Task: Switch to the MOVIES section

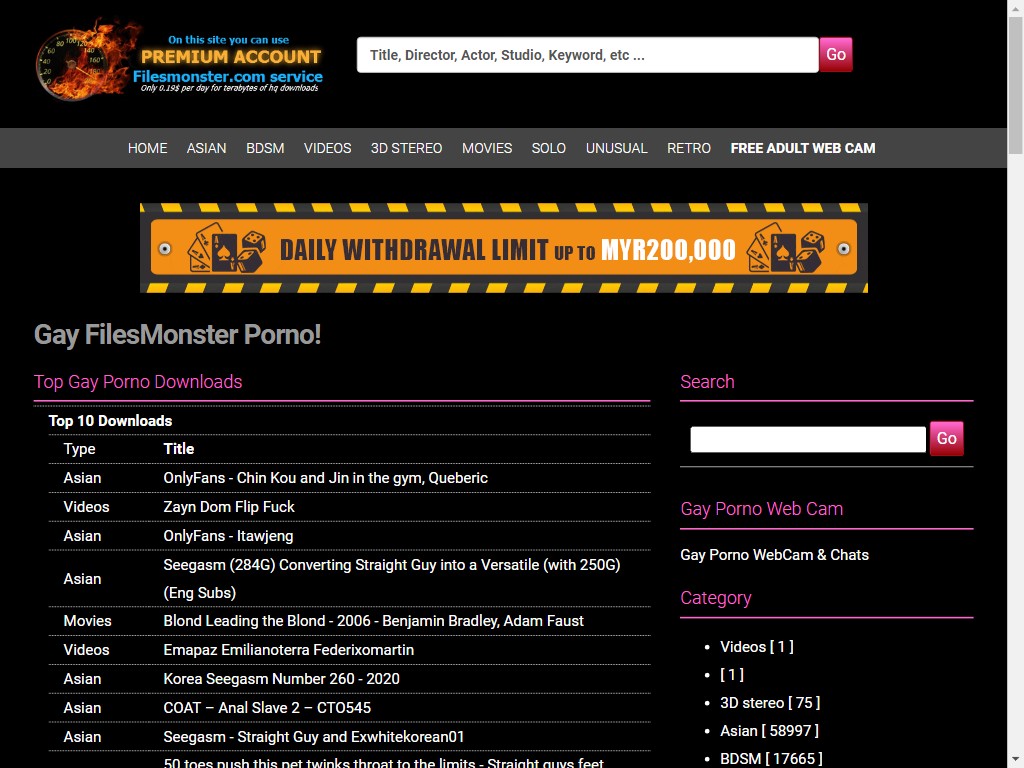Action: tap(487, 148)
